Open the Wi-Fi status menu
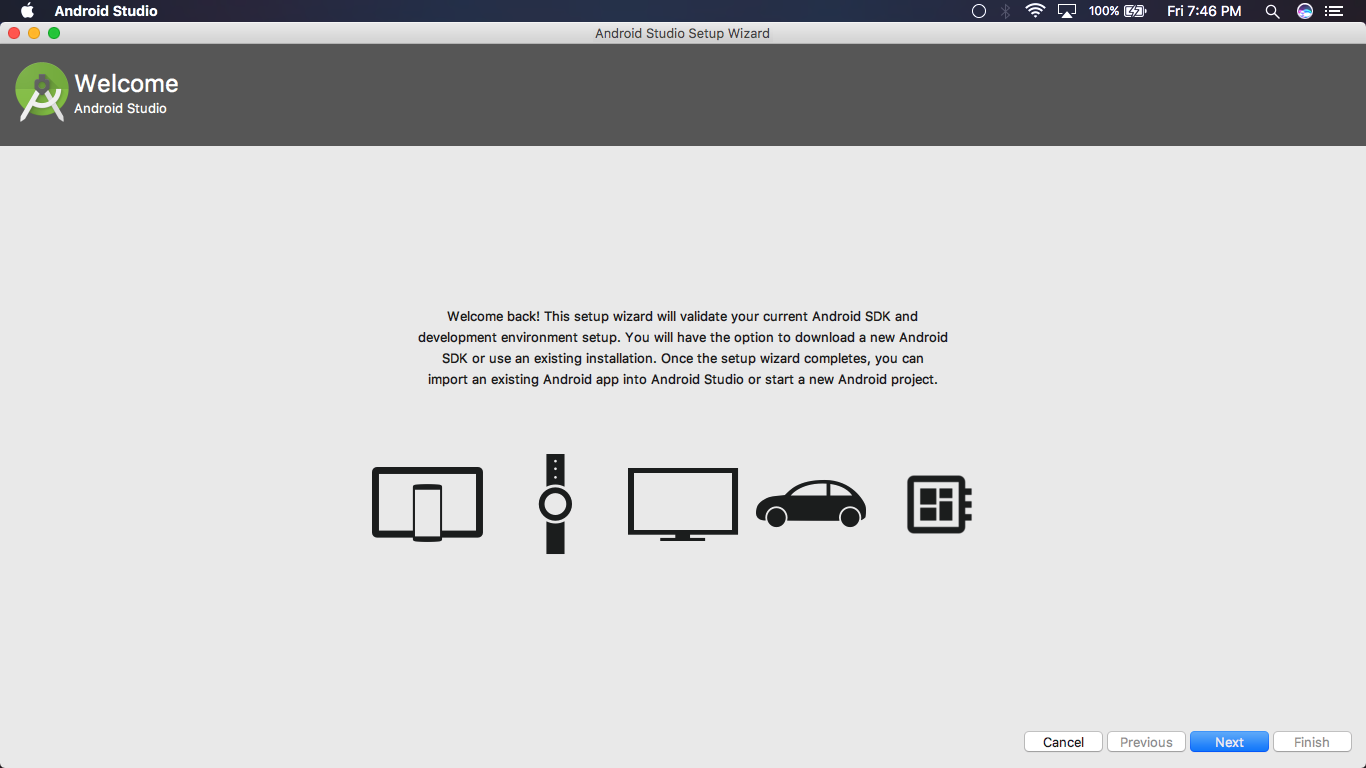 [x=1035, y=11]
